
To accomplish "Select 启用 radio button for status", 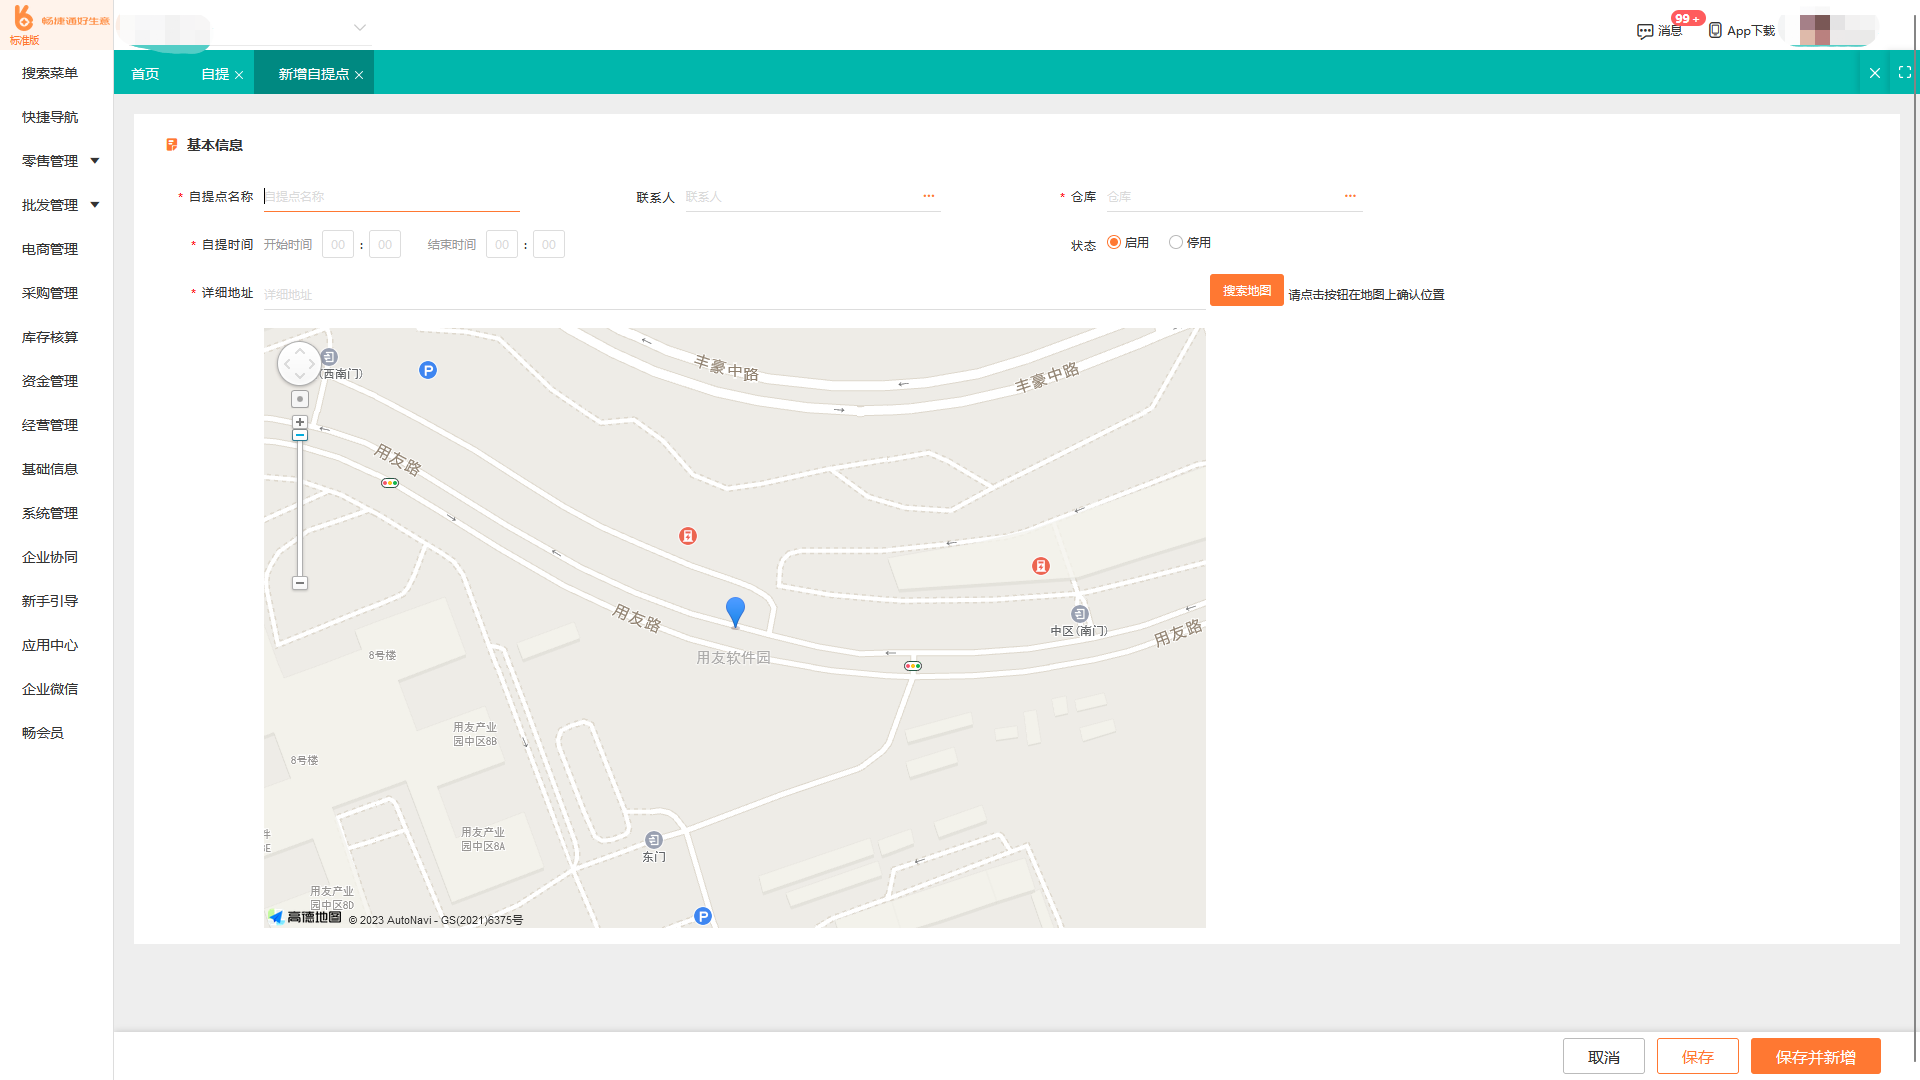I will coord(1114,243).
